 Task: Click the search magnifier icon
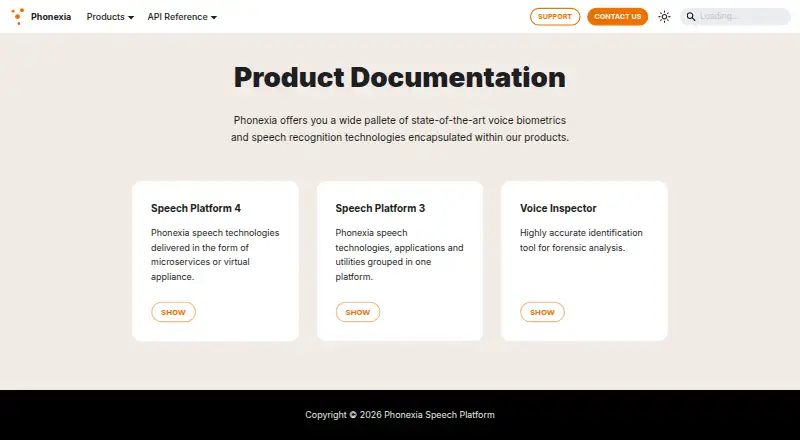[x=691, y=17]
